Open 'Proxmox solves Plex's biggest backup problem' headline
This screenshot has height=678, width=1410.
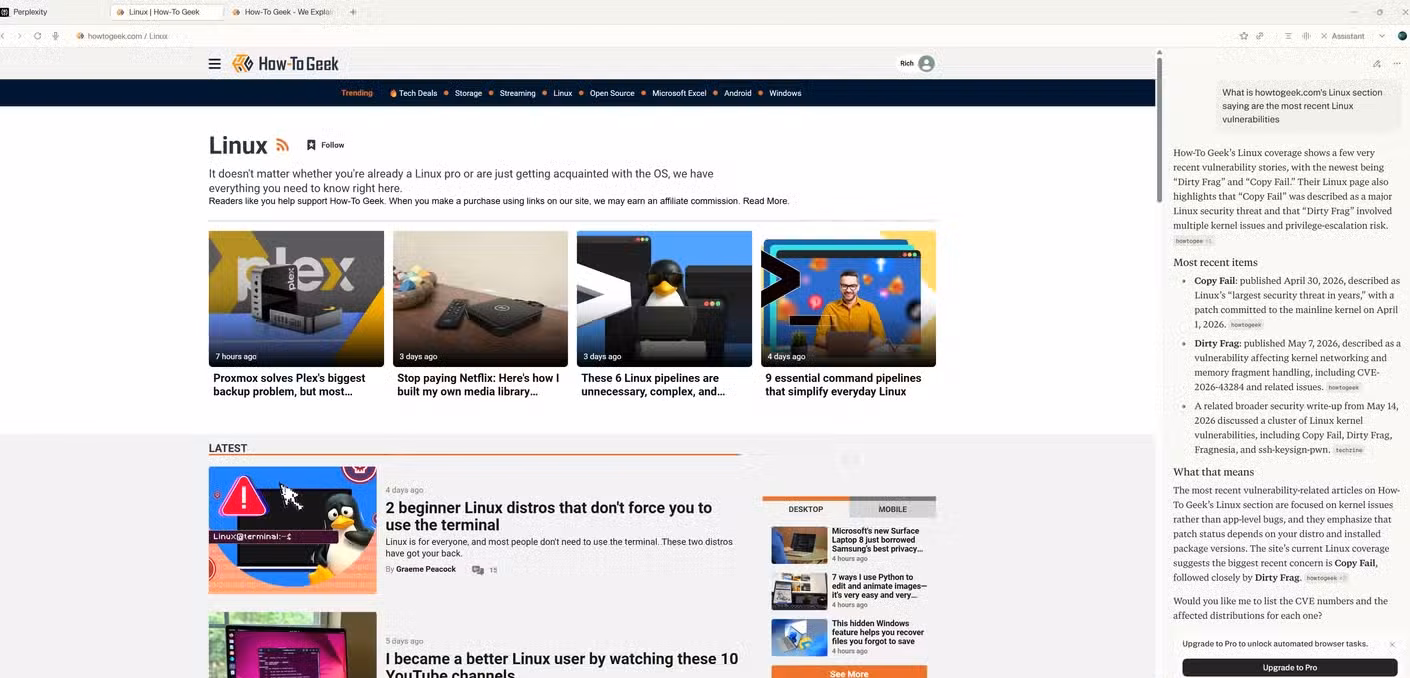289,385
